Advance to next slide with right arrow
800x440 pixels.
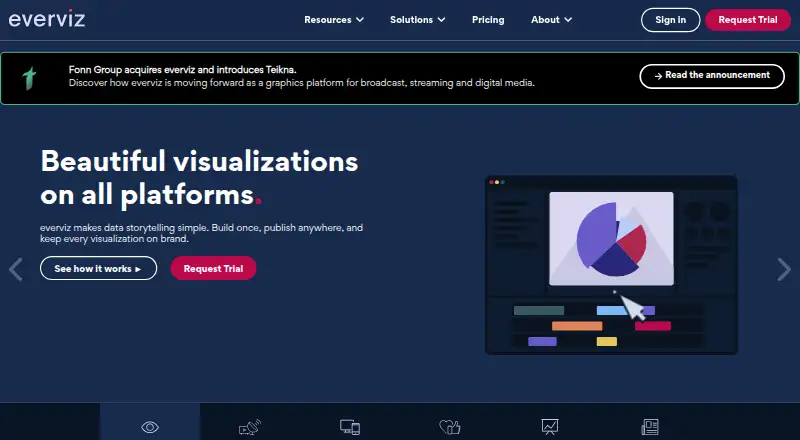tap(784, 270)
